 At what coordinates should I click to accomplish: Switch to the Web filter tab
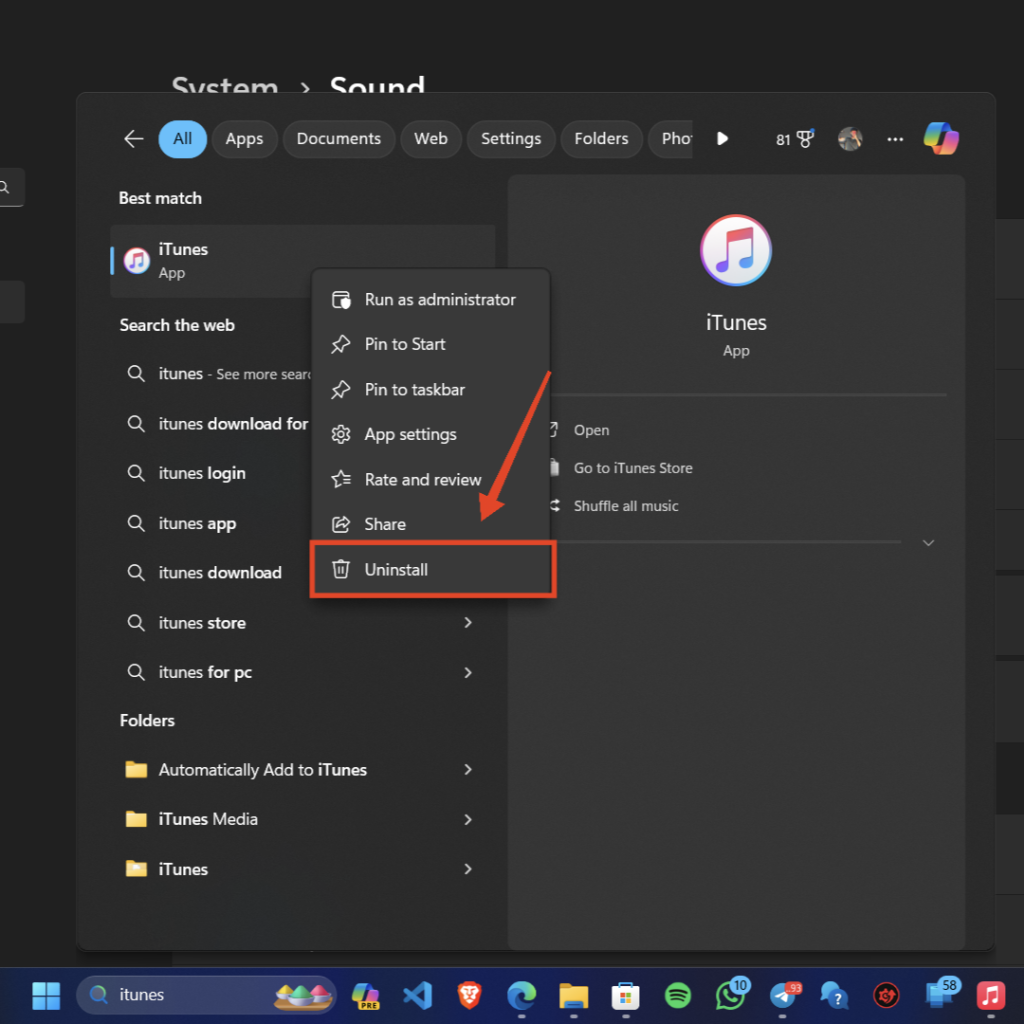(430, 138)
